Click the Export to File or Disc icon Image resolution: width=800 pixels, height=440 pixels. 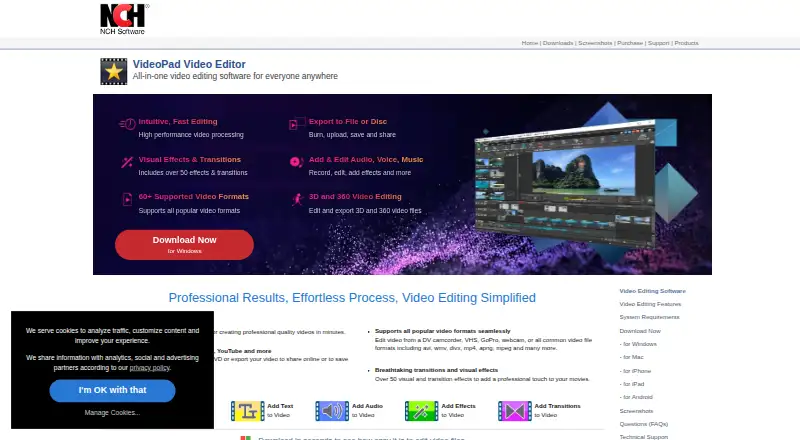[296, 124]
